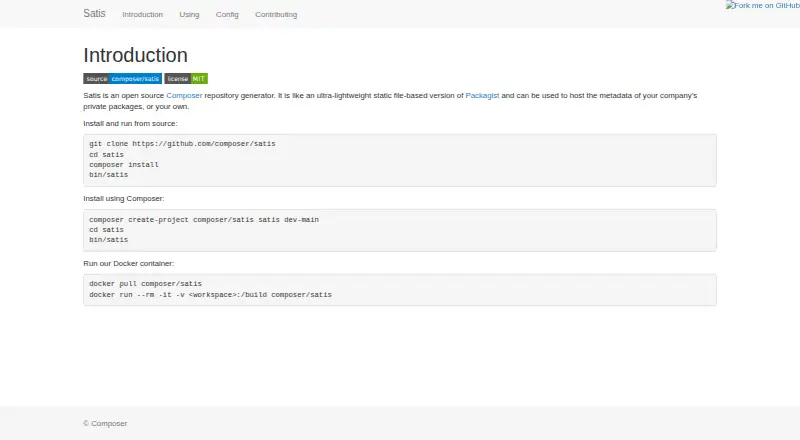Click the source composer/satis badge

coord(122,79)
